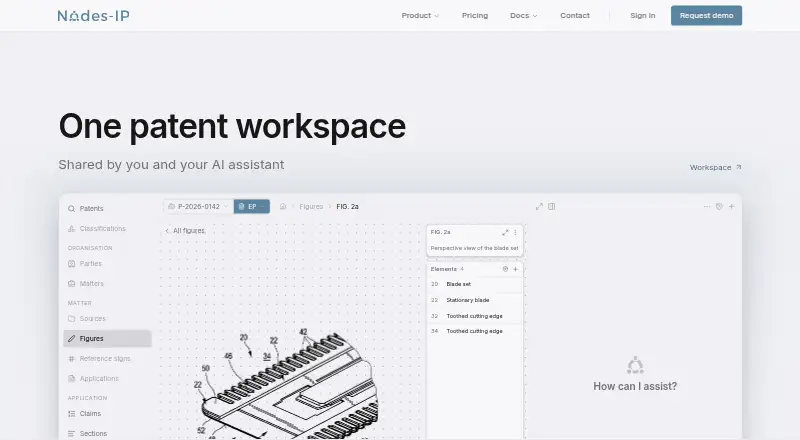Click the plus icon in assistant panel
800x440 pixels.
coord(732,207)
